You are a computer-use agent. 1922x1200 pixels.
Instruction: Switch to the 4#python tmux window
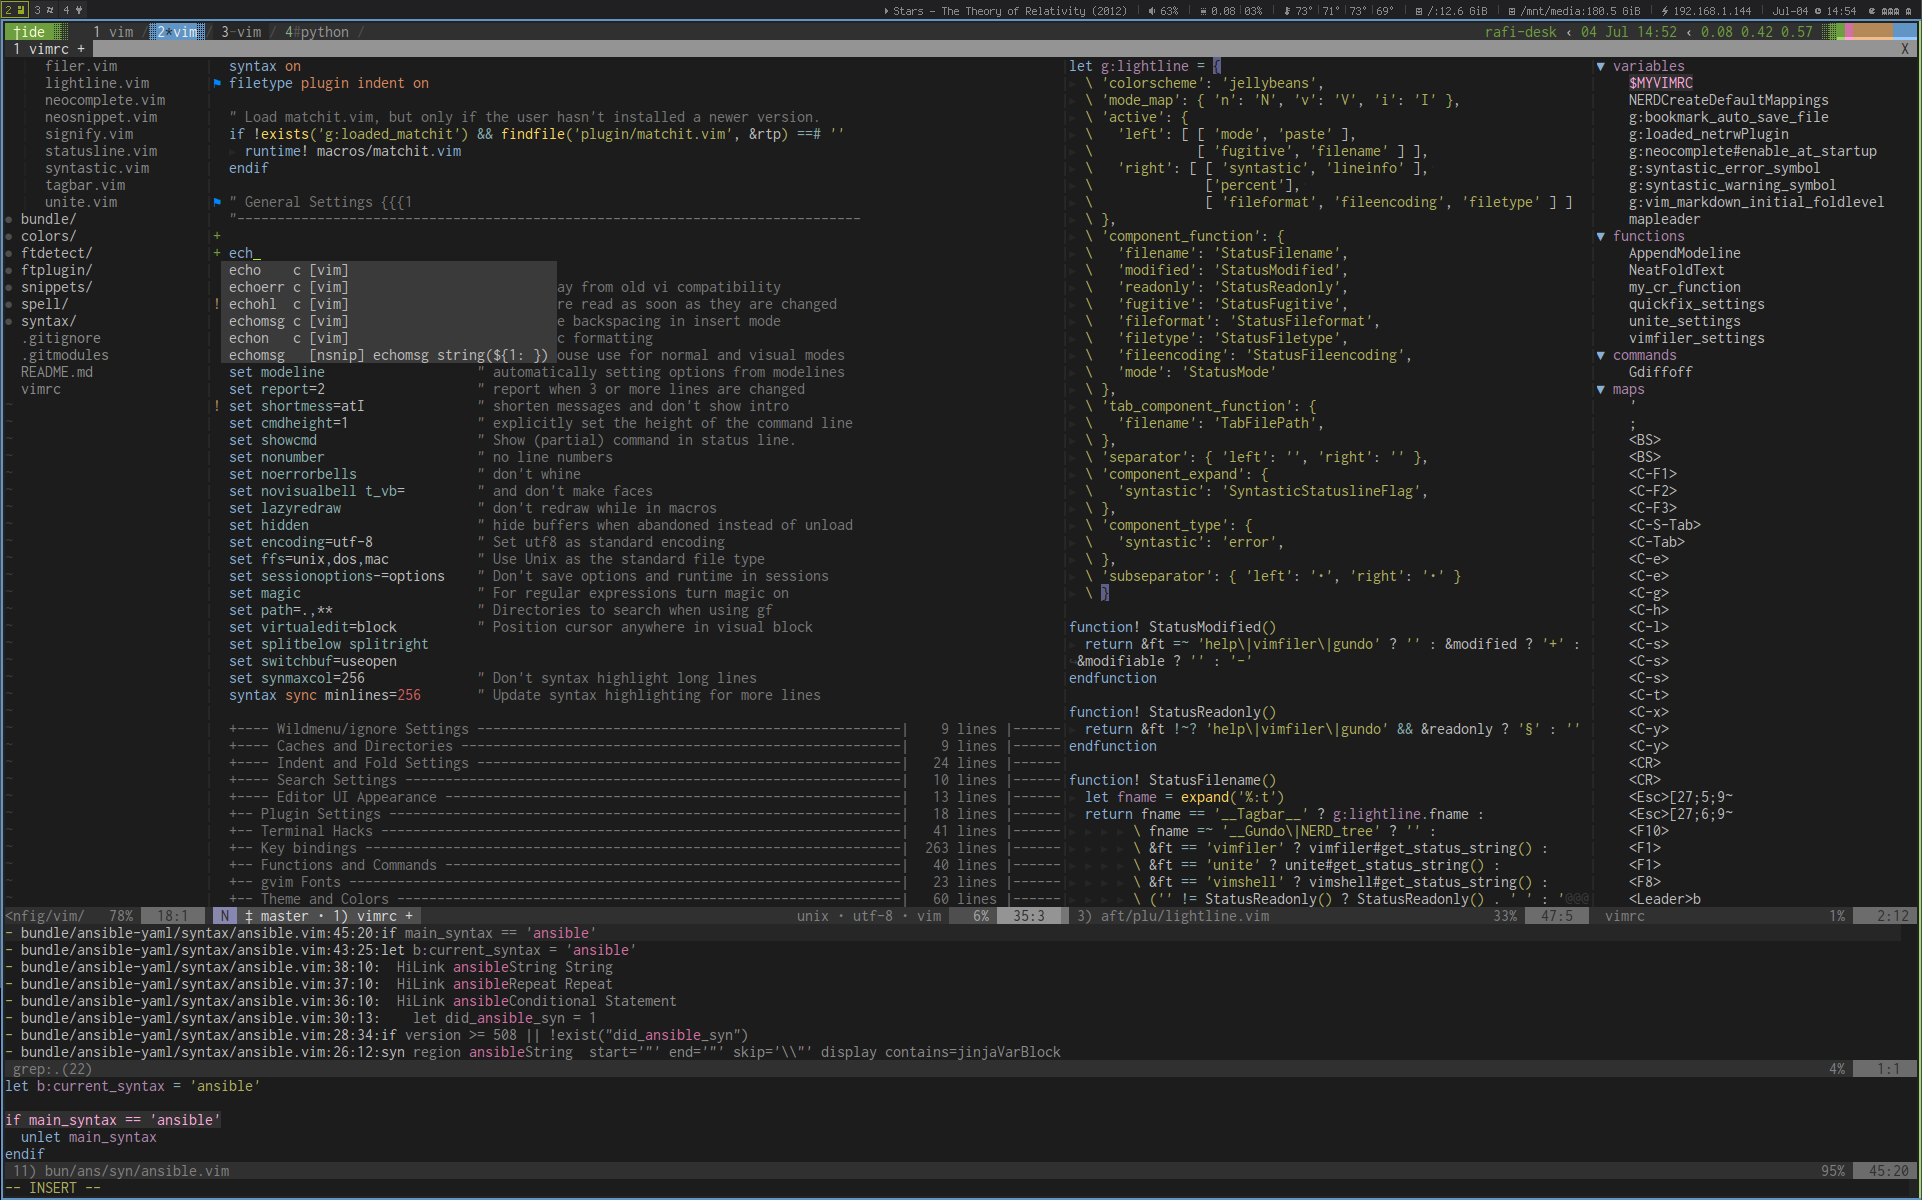(315, 31)
